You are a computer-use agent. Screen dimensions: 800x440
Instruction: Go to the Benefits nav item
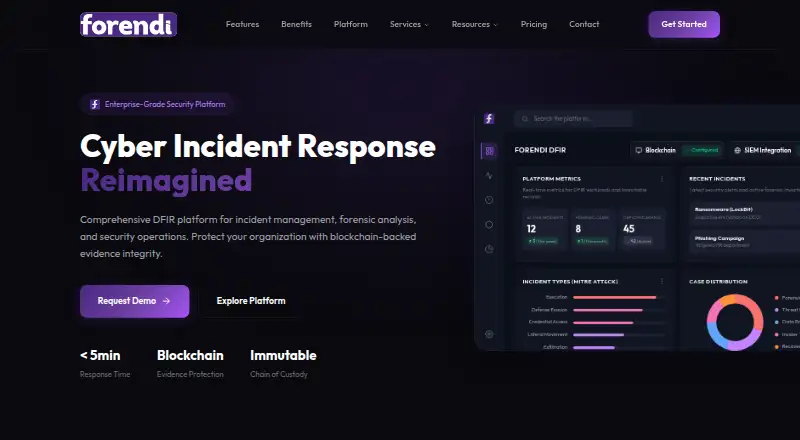click(x=296, y=25)
